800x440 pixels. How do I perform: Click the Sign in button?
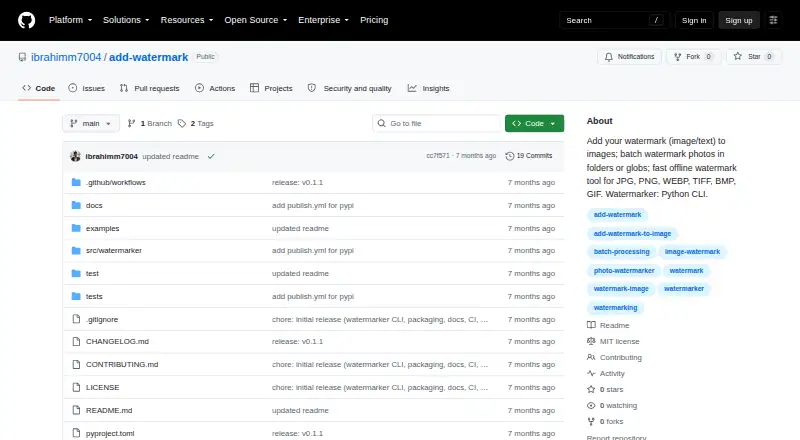click(694, 20)
